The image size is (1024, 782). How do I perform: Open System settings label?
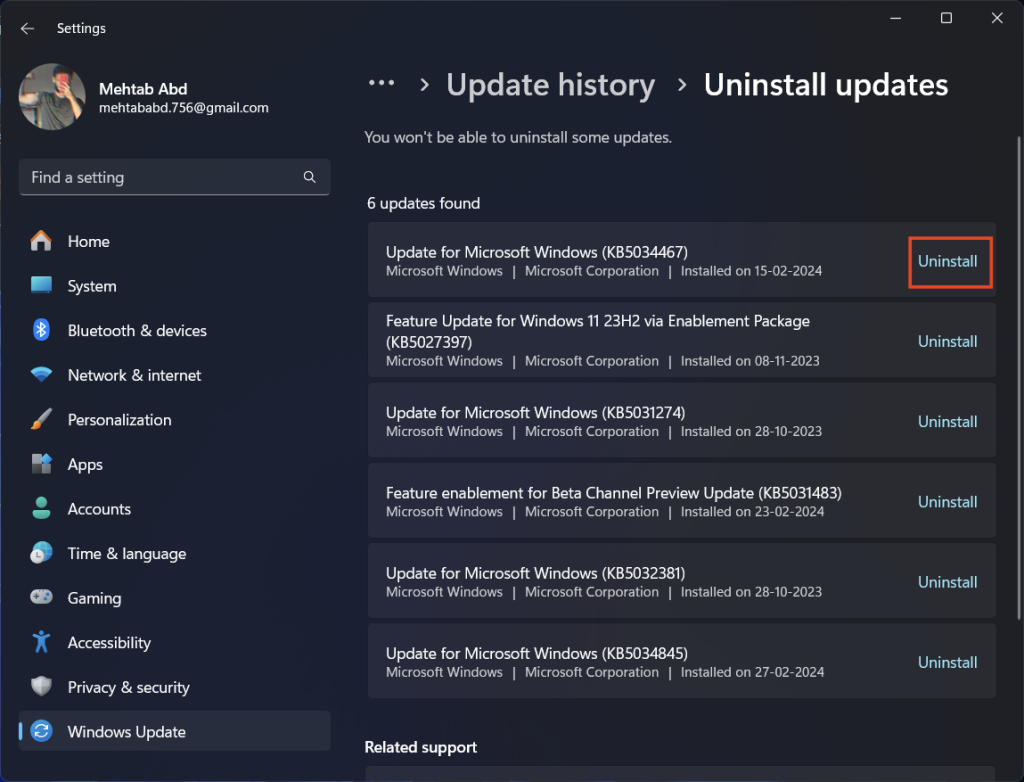(92, 286)
